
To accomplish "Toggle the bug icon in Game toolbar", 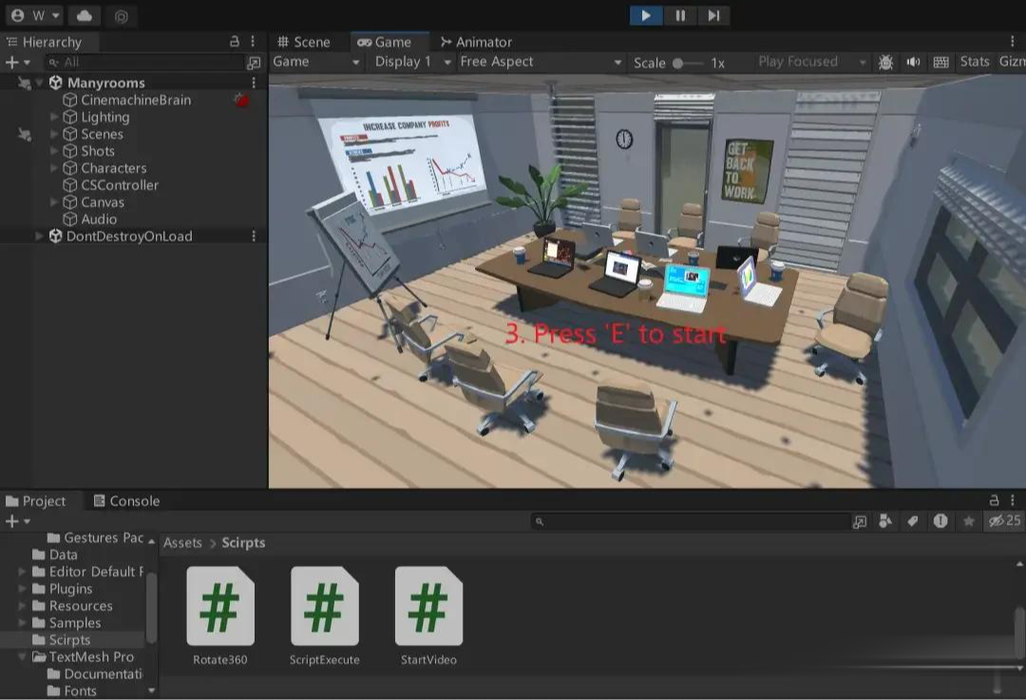I will click(886, 62).
